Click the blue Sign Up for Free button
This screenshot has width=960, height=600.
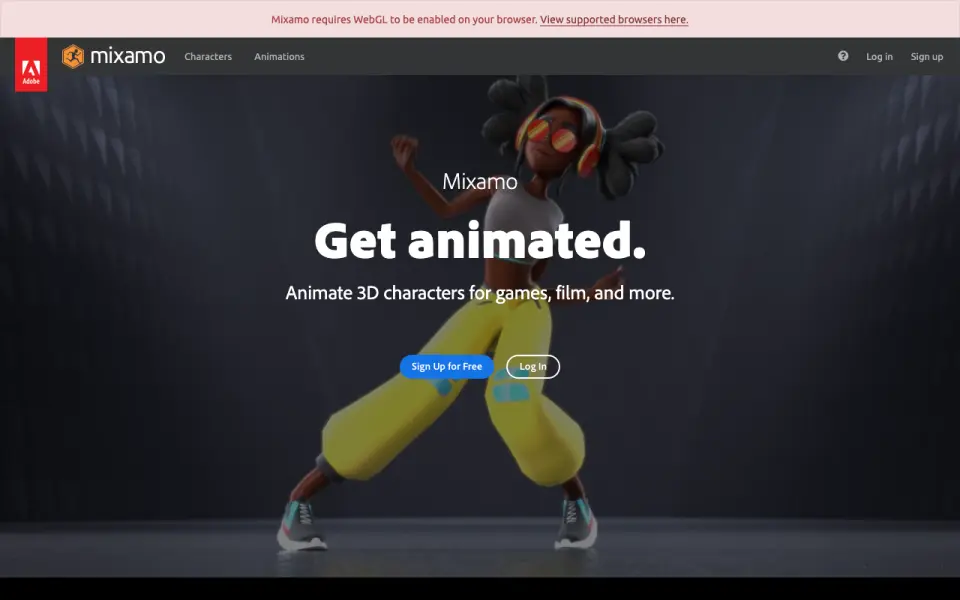[447, 366]
